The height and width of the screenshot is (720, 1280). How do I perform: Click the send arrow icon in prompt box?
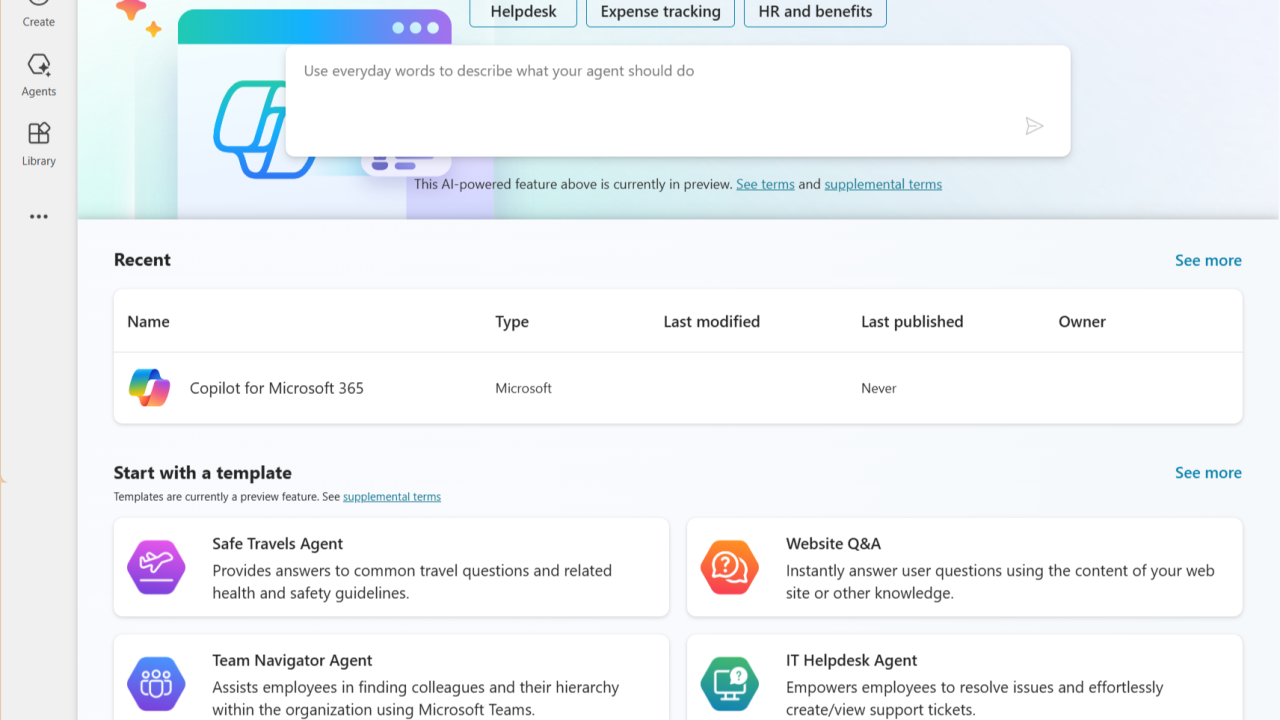point(1034,126)
